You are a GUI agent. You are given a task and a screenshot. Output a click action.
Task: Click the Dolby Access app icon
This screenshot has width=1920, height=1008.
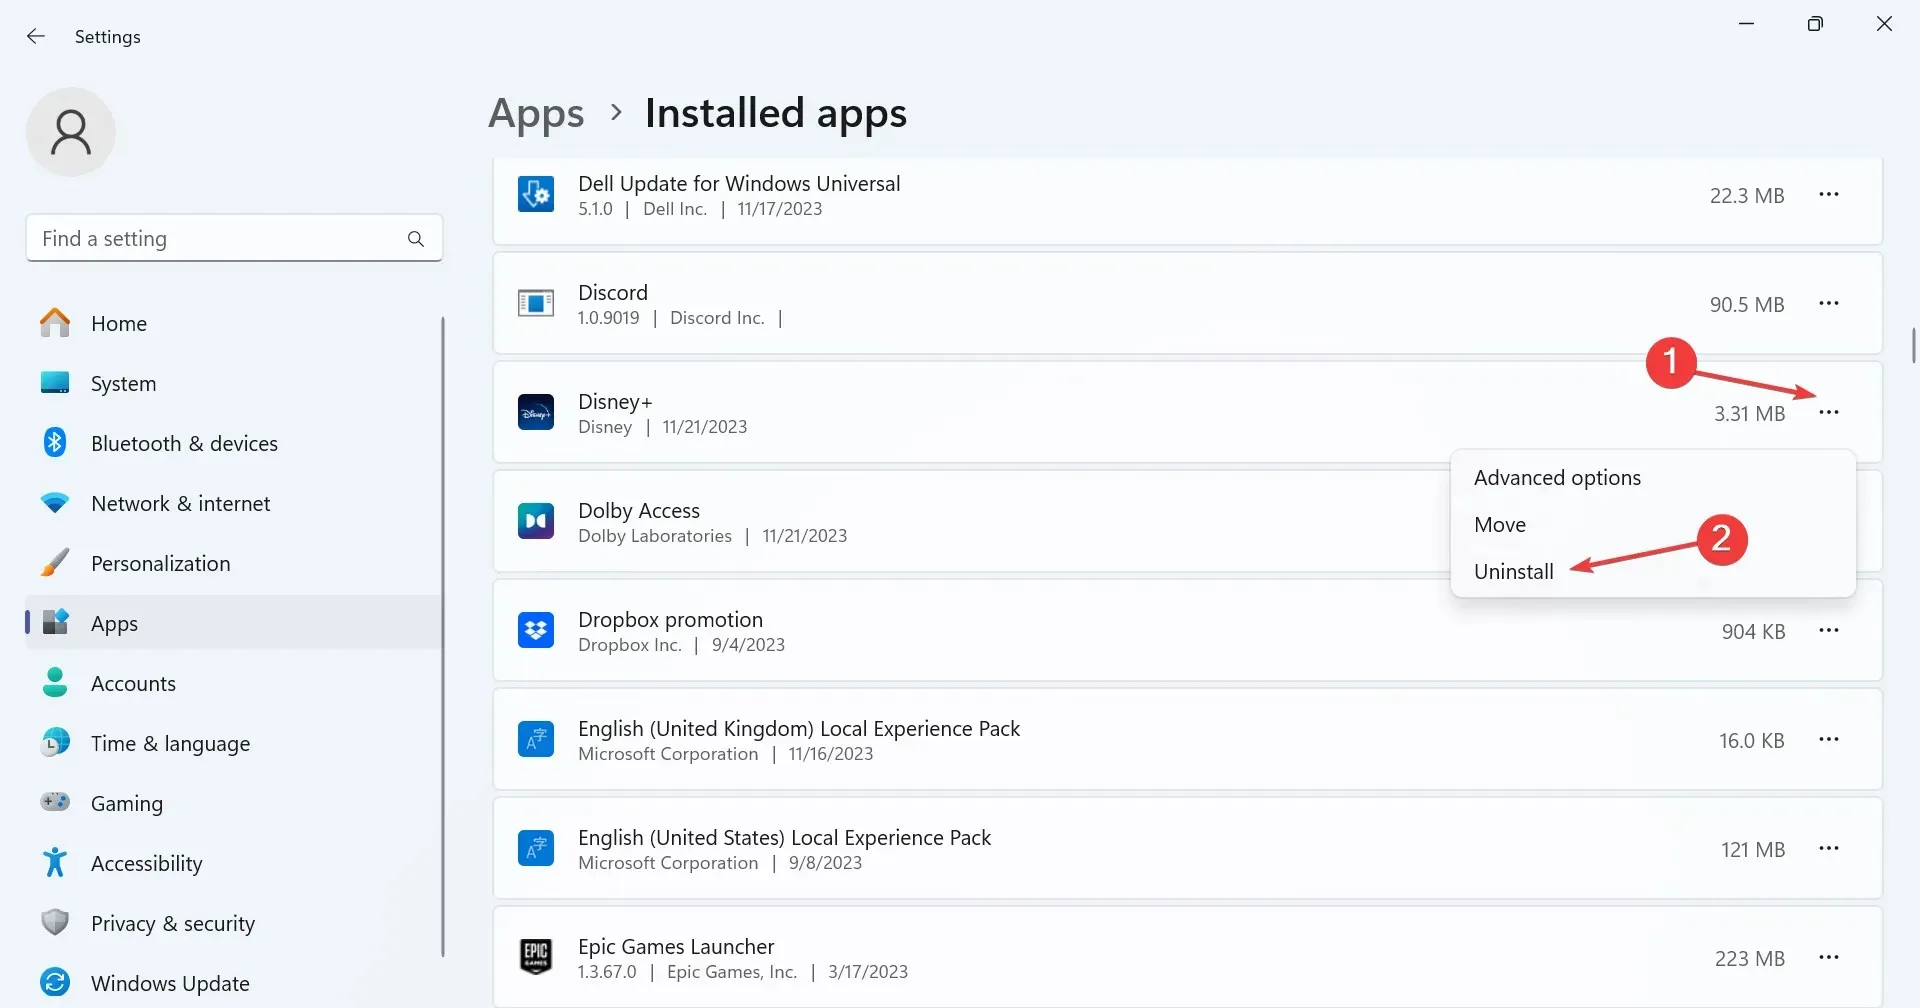536,521
